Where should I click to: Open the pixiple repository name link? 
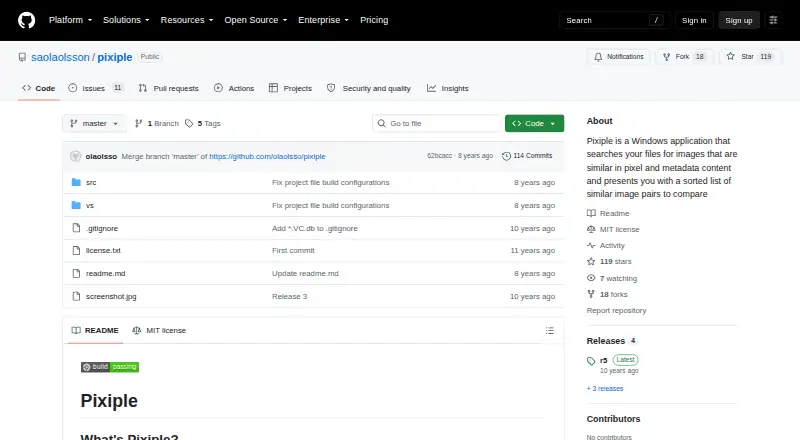[x=115, y=57]
